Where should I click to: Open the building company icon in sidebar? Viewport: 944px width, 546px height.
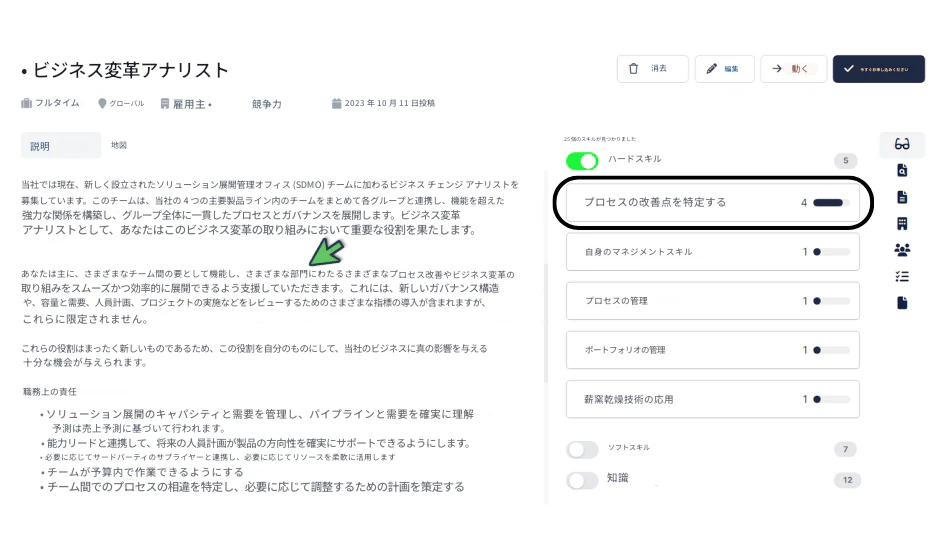pos(902,224)
